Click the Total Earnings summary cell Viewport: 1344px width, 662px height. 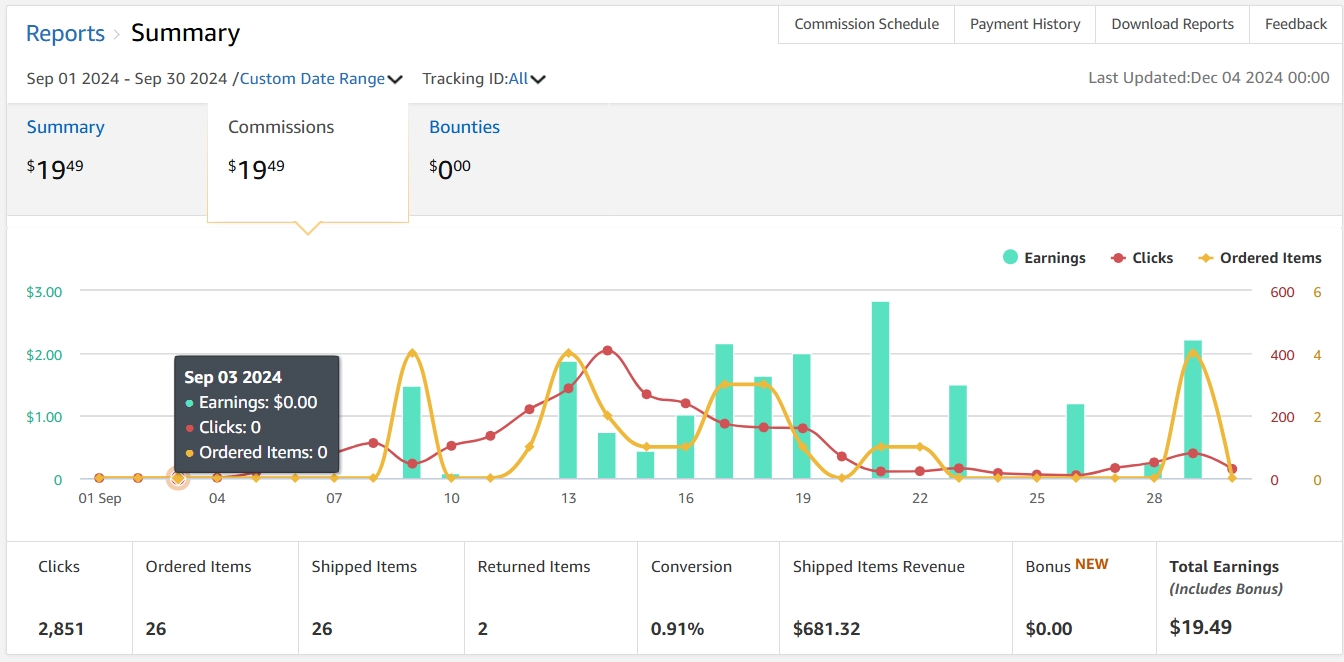pos(1248,598)
